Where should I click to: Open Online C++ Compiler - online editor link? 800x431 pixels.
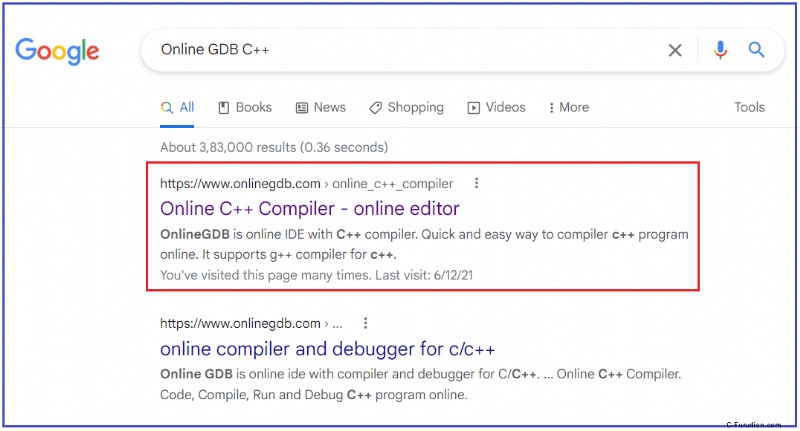[309, 209]
